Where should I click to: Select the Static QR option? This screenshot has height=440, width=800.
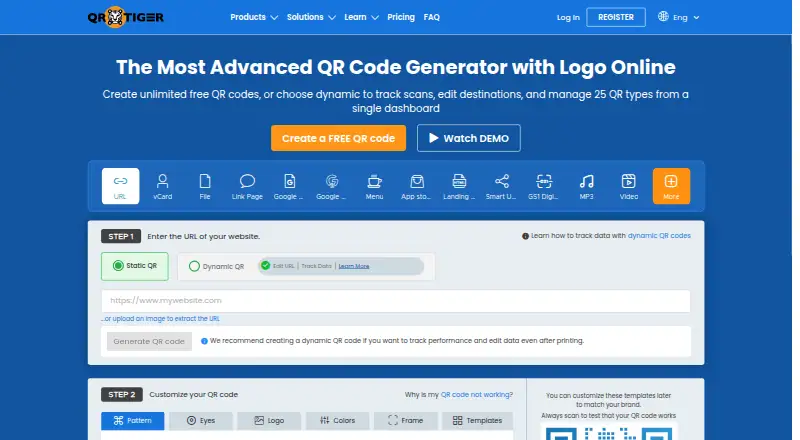[x=135, y=266]
